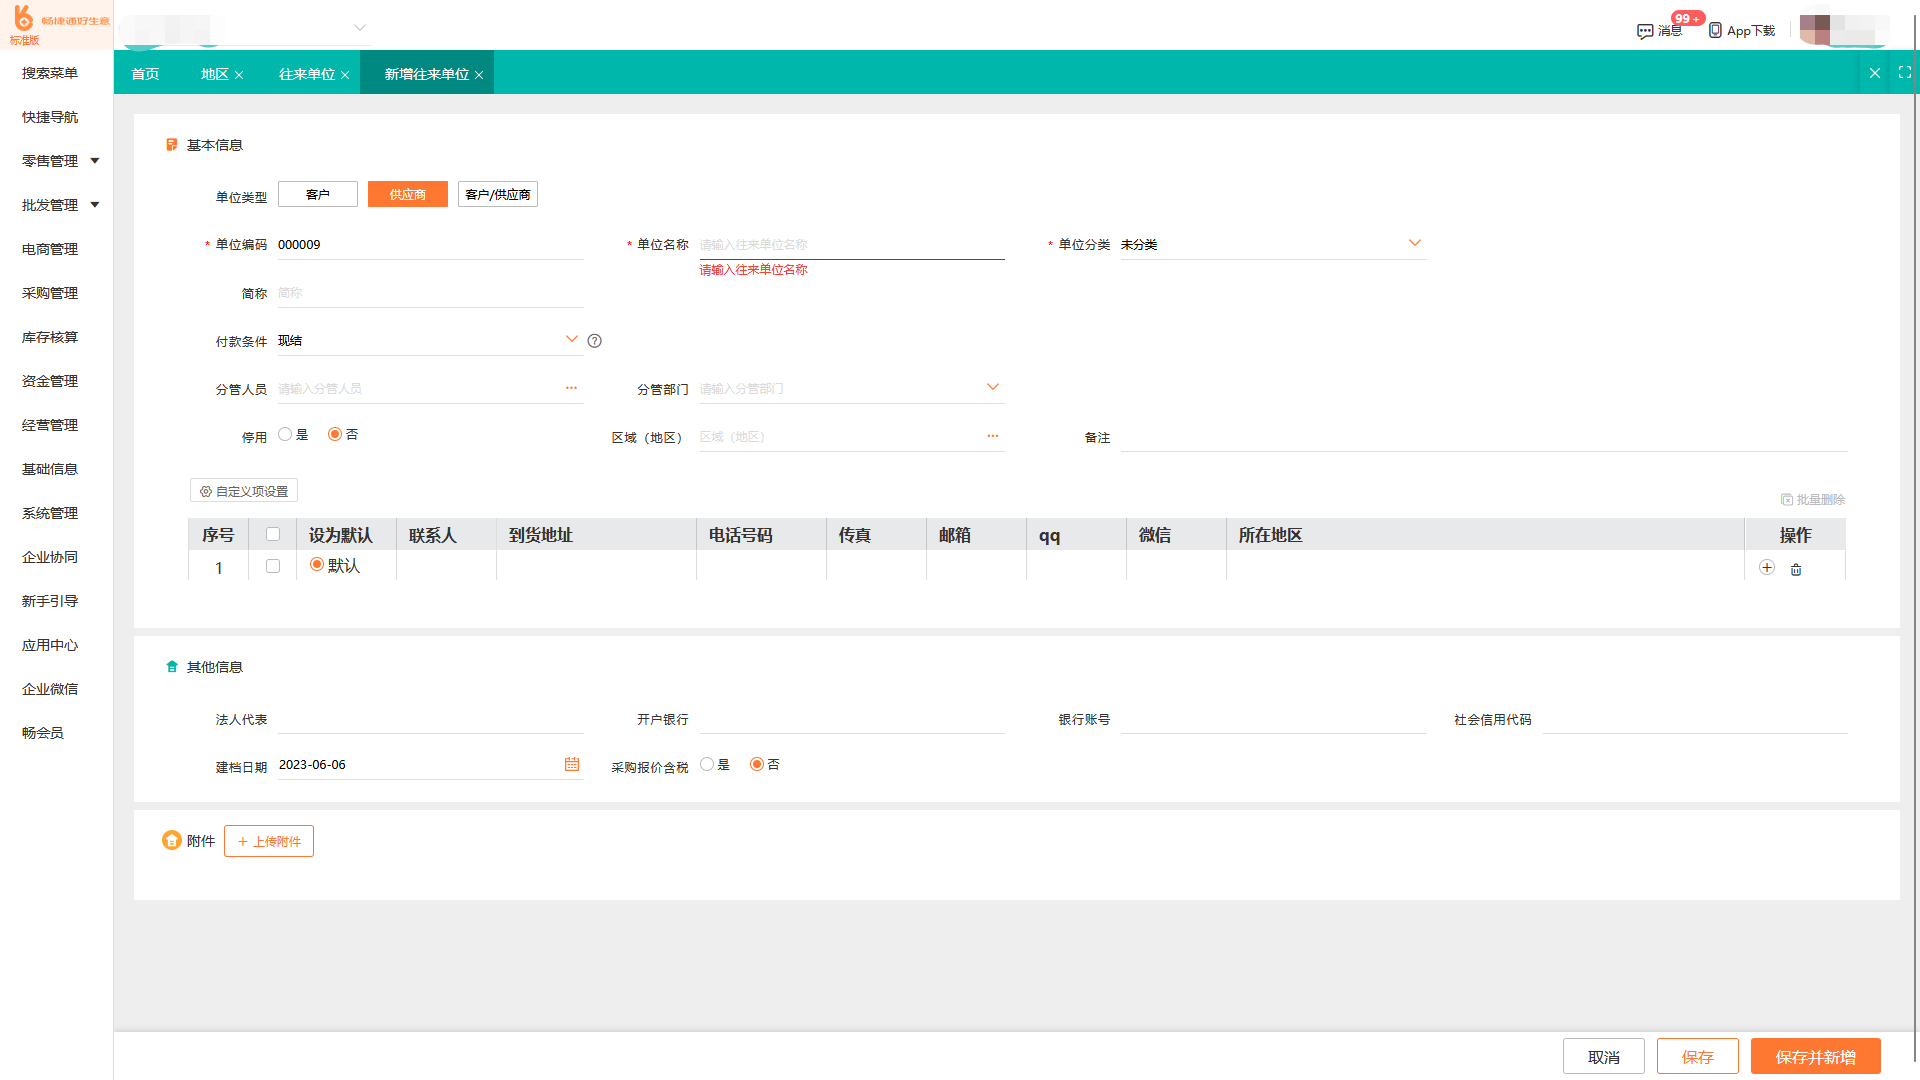Screen dimensions: 1920x1080
Task: Expand the 付款条件 dropdown
Action: pos(572,340)
